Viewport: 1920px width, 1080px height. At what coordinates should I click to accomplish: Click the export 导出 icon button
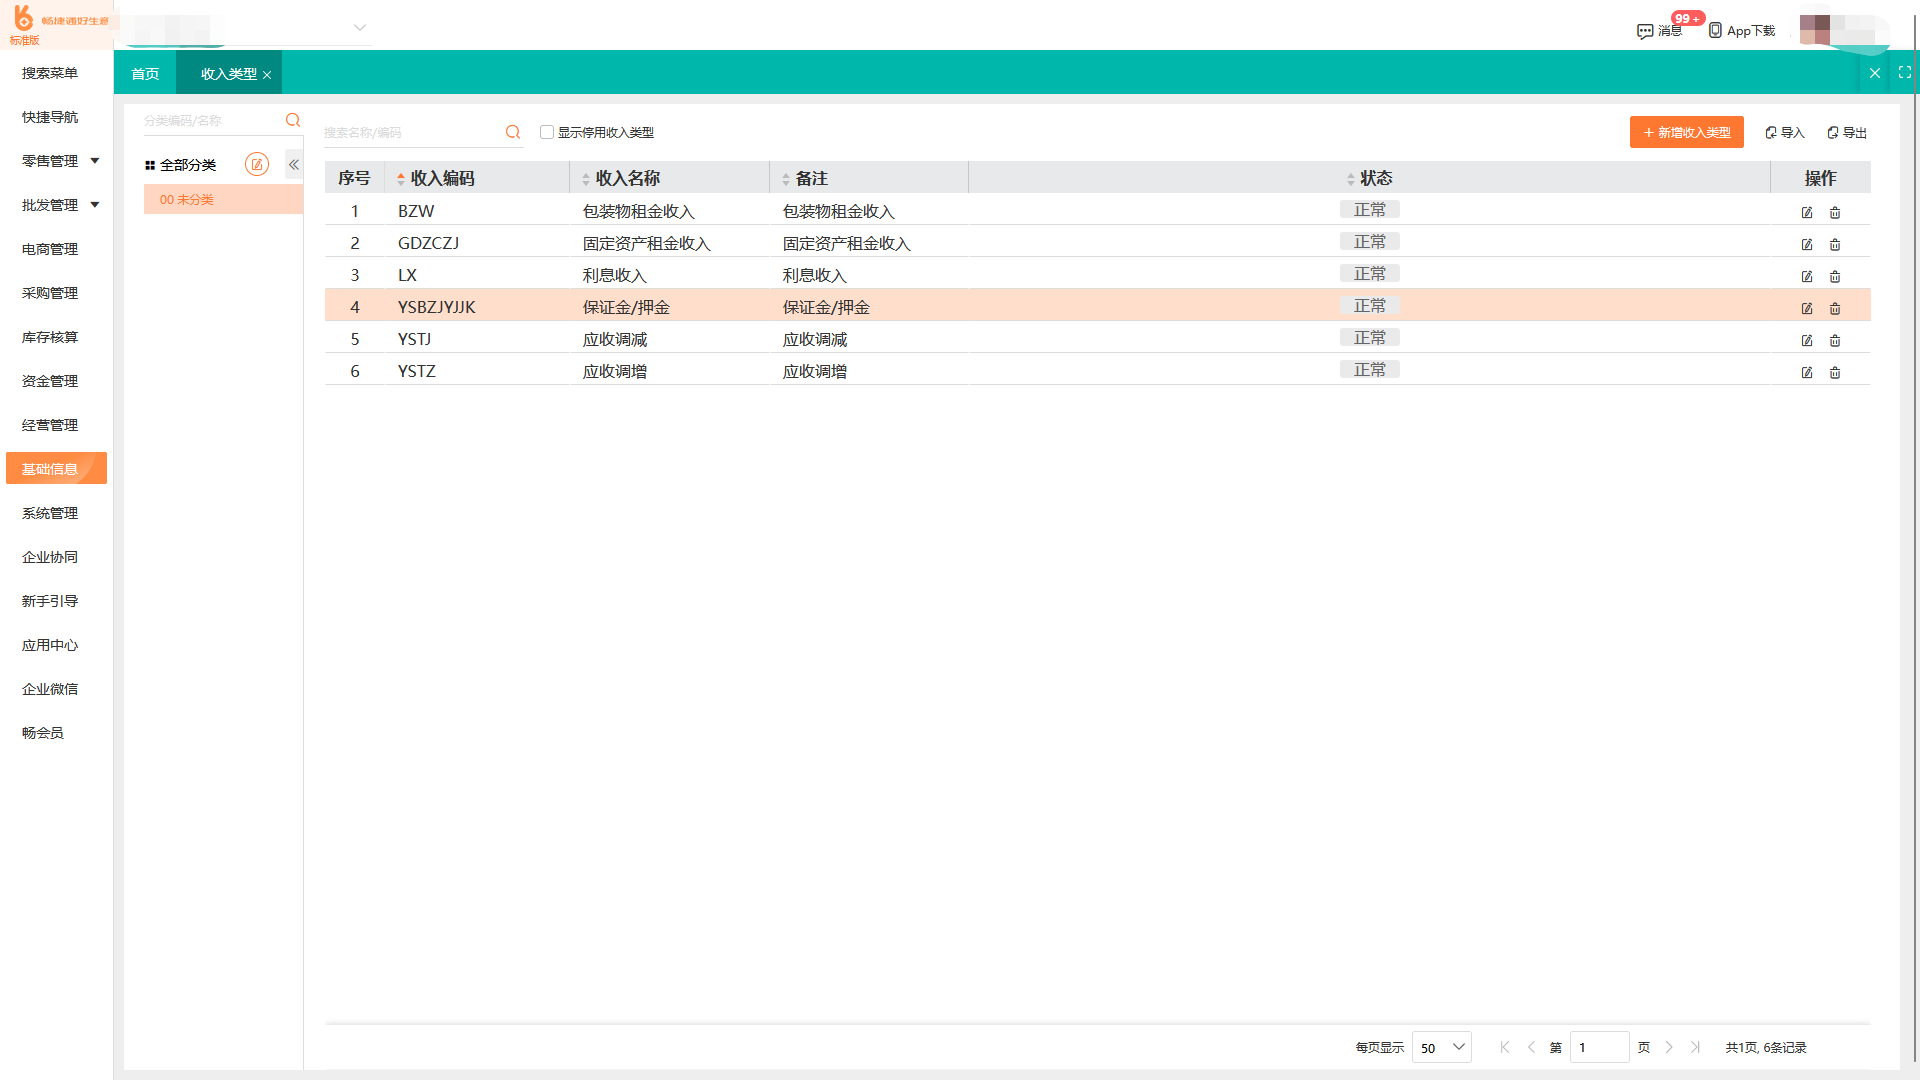1846,132
